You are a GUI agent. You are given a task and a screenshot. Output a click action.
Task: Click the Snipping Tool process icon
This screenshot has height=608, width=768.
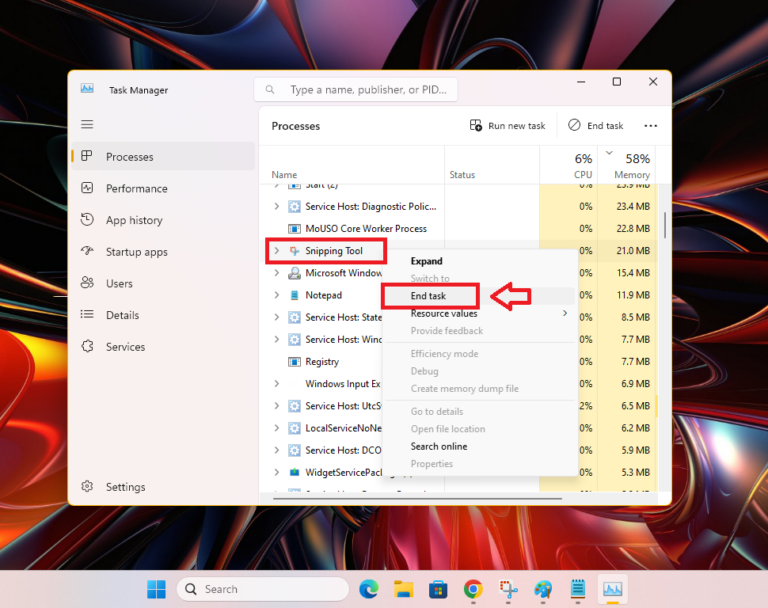[x=294, y=251]
